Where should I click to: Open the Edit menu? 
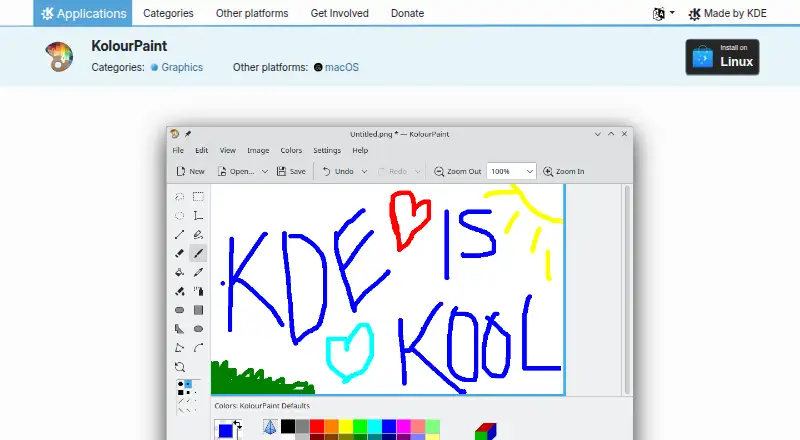click(202, 151)
